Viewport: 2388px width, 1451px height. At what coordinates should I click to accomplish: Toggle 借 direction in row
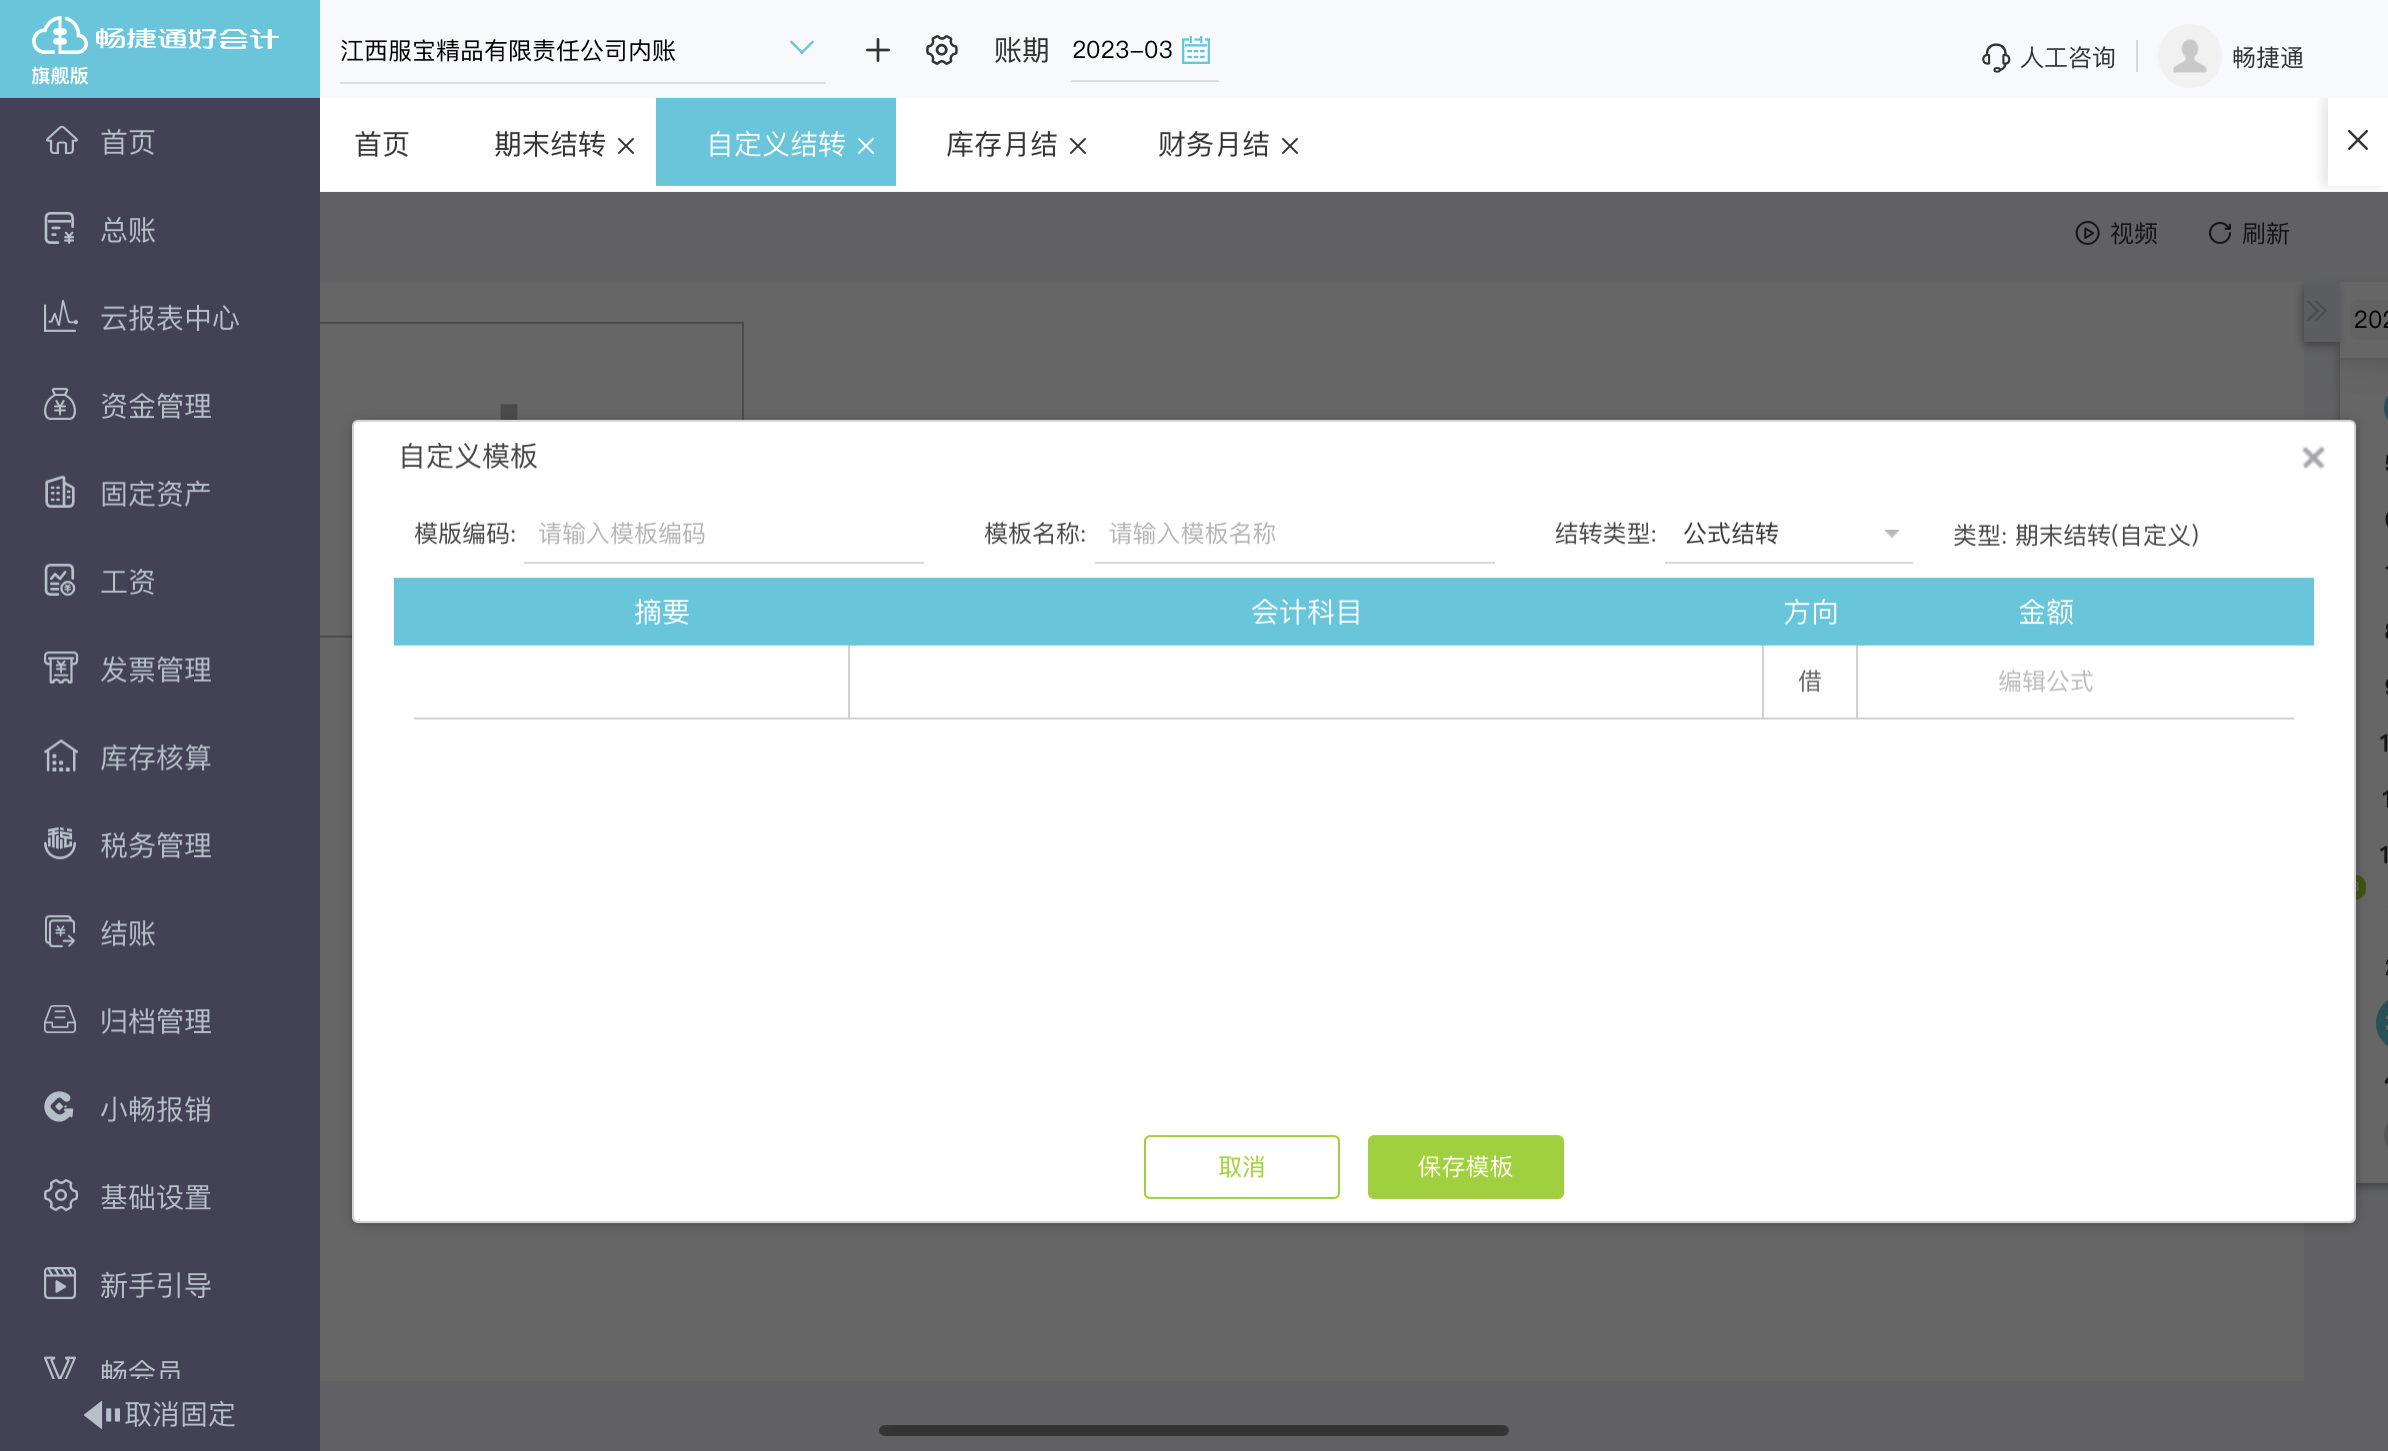[1810, 680]
